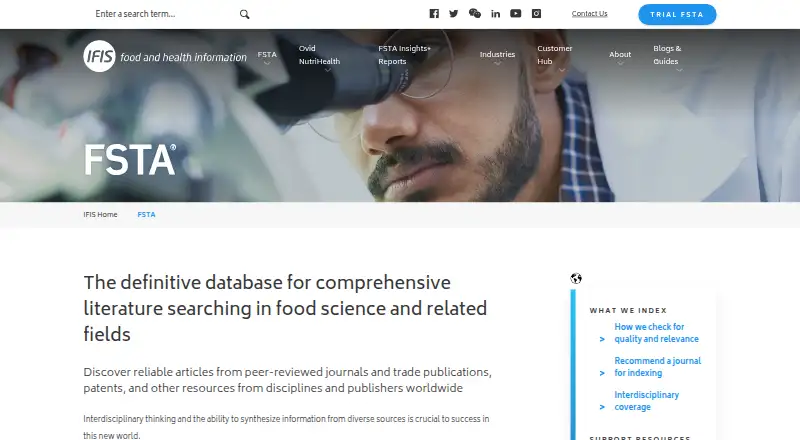800x440 pixels.
Task: Expand the chevron under FSTA menu
Action: (267, 63)
